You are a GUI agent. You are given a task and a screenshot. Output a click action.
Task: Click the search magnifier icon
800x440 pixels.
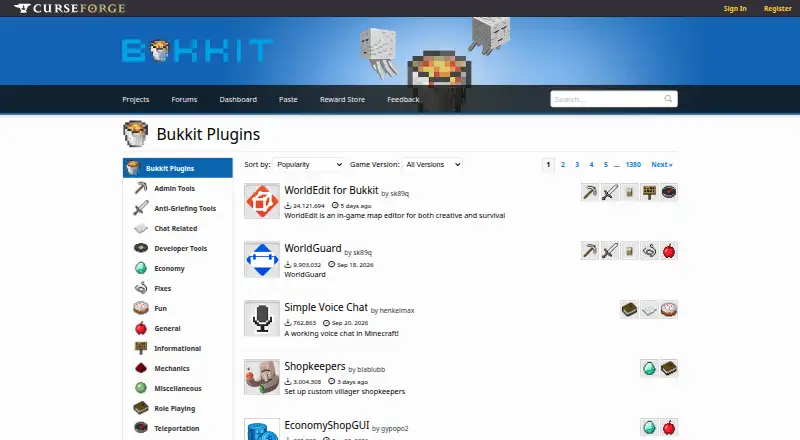[668, 99]
